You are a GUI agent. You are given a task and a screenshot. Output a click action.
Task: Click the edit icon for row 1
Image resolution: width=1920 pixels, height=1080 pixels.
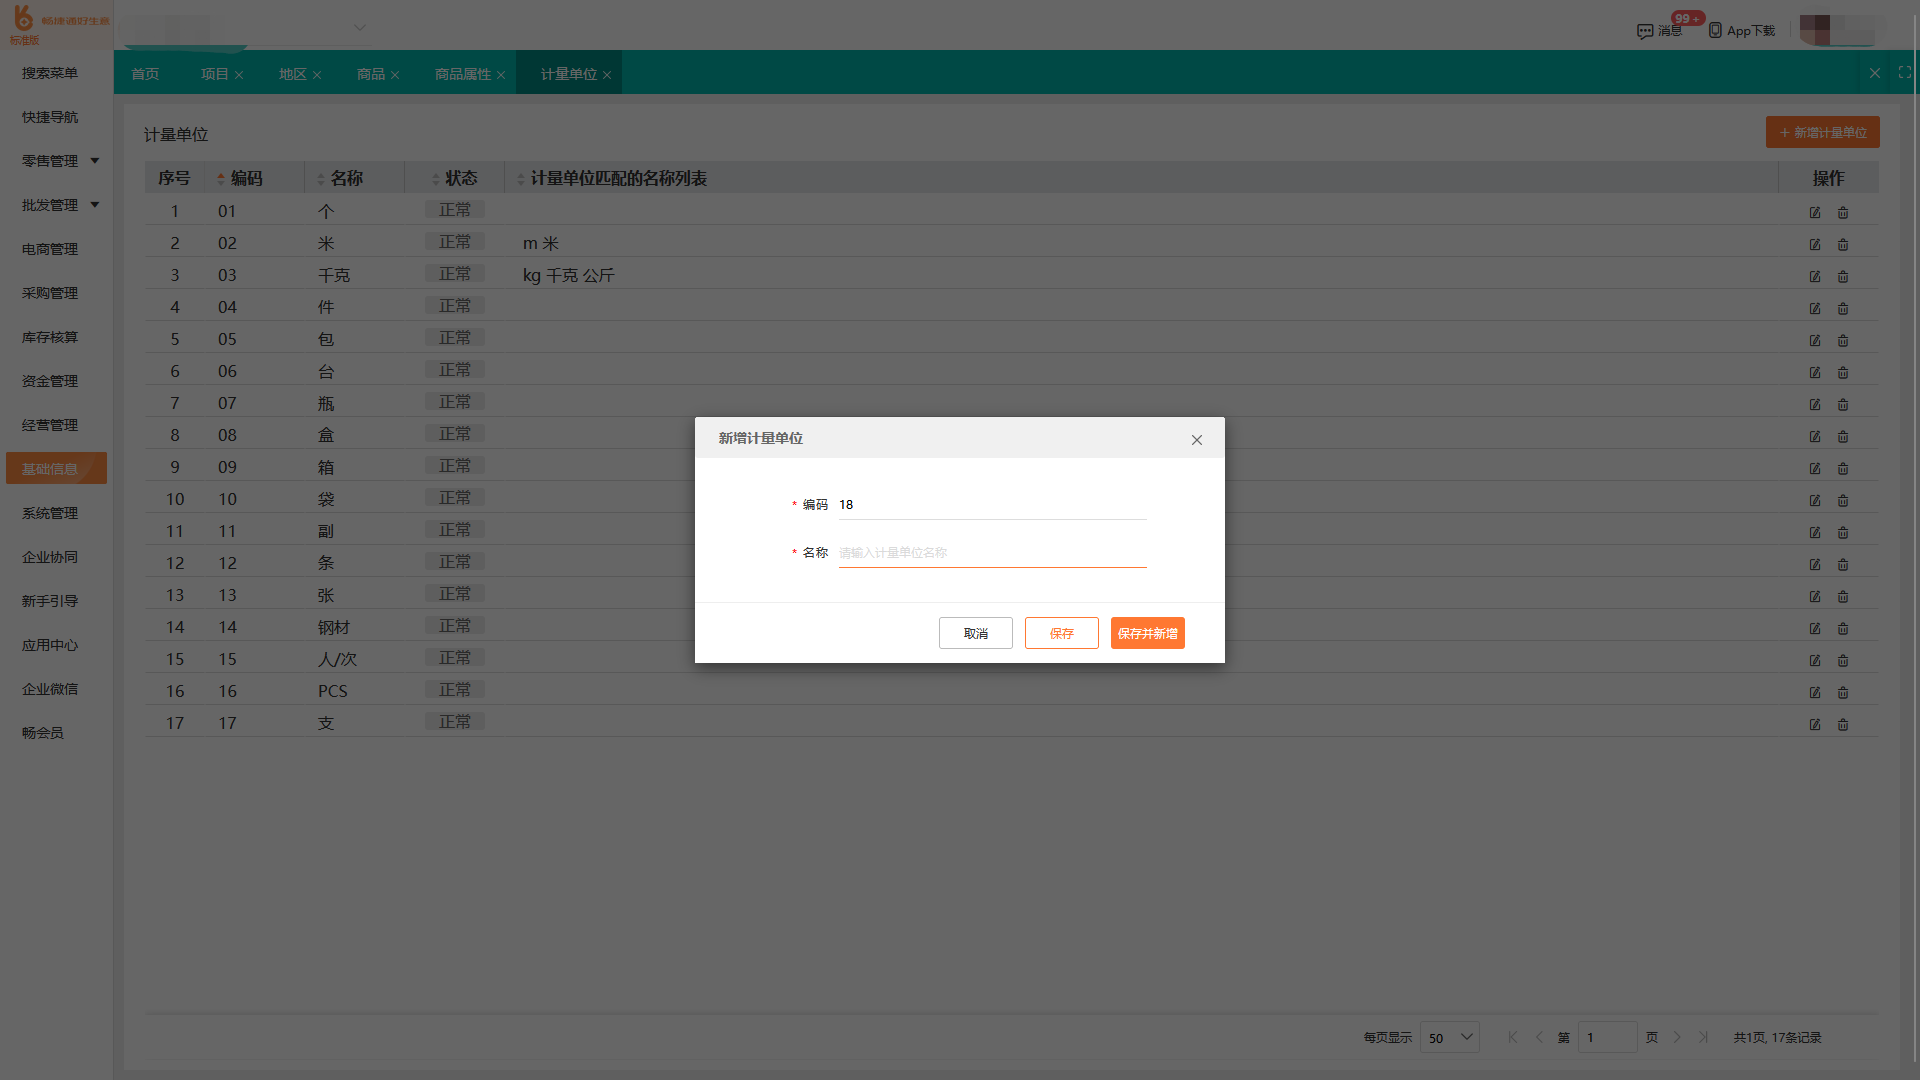[1815, 211]
